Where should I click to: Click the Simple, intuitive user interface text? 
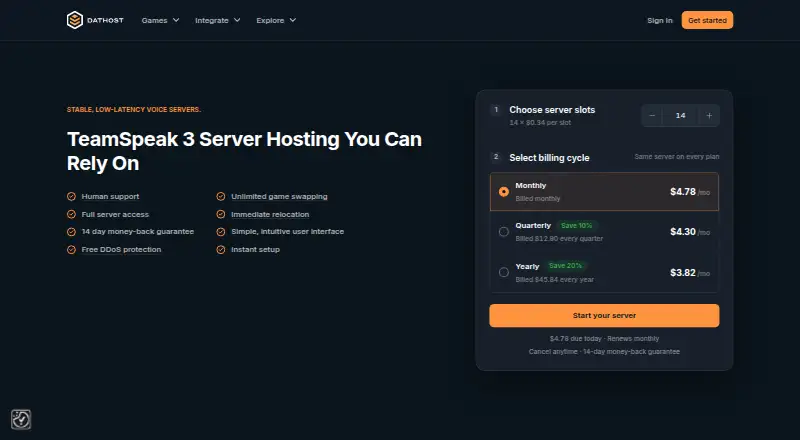point(287,232)
